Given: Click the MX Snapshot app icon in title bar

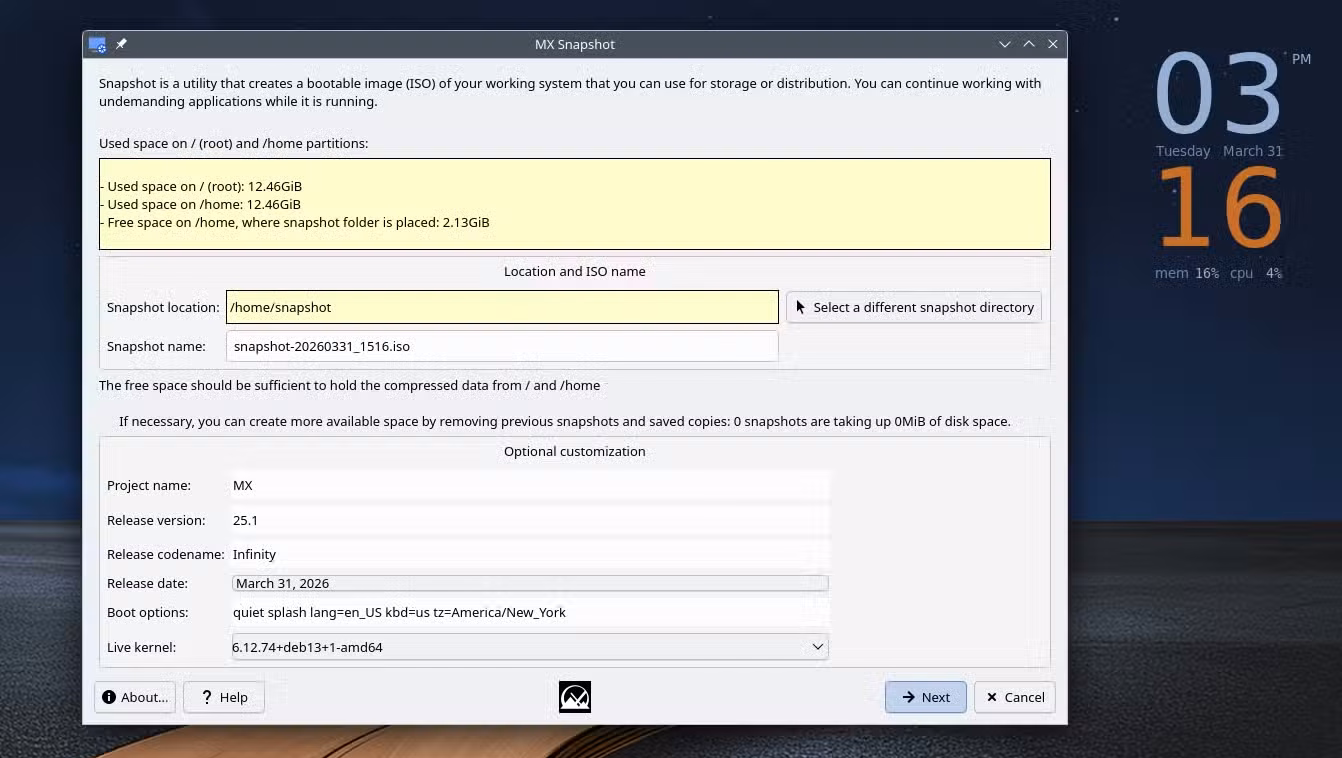Looking at the screenshot, I should point(97,44).
